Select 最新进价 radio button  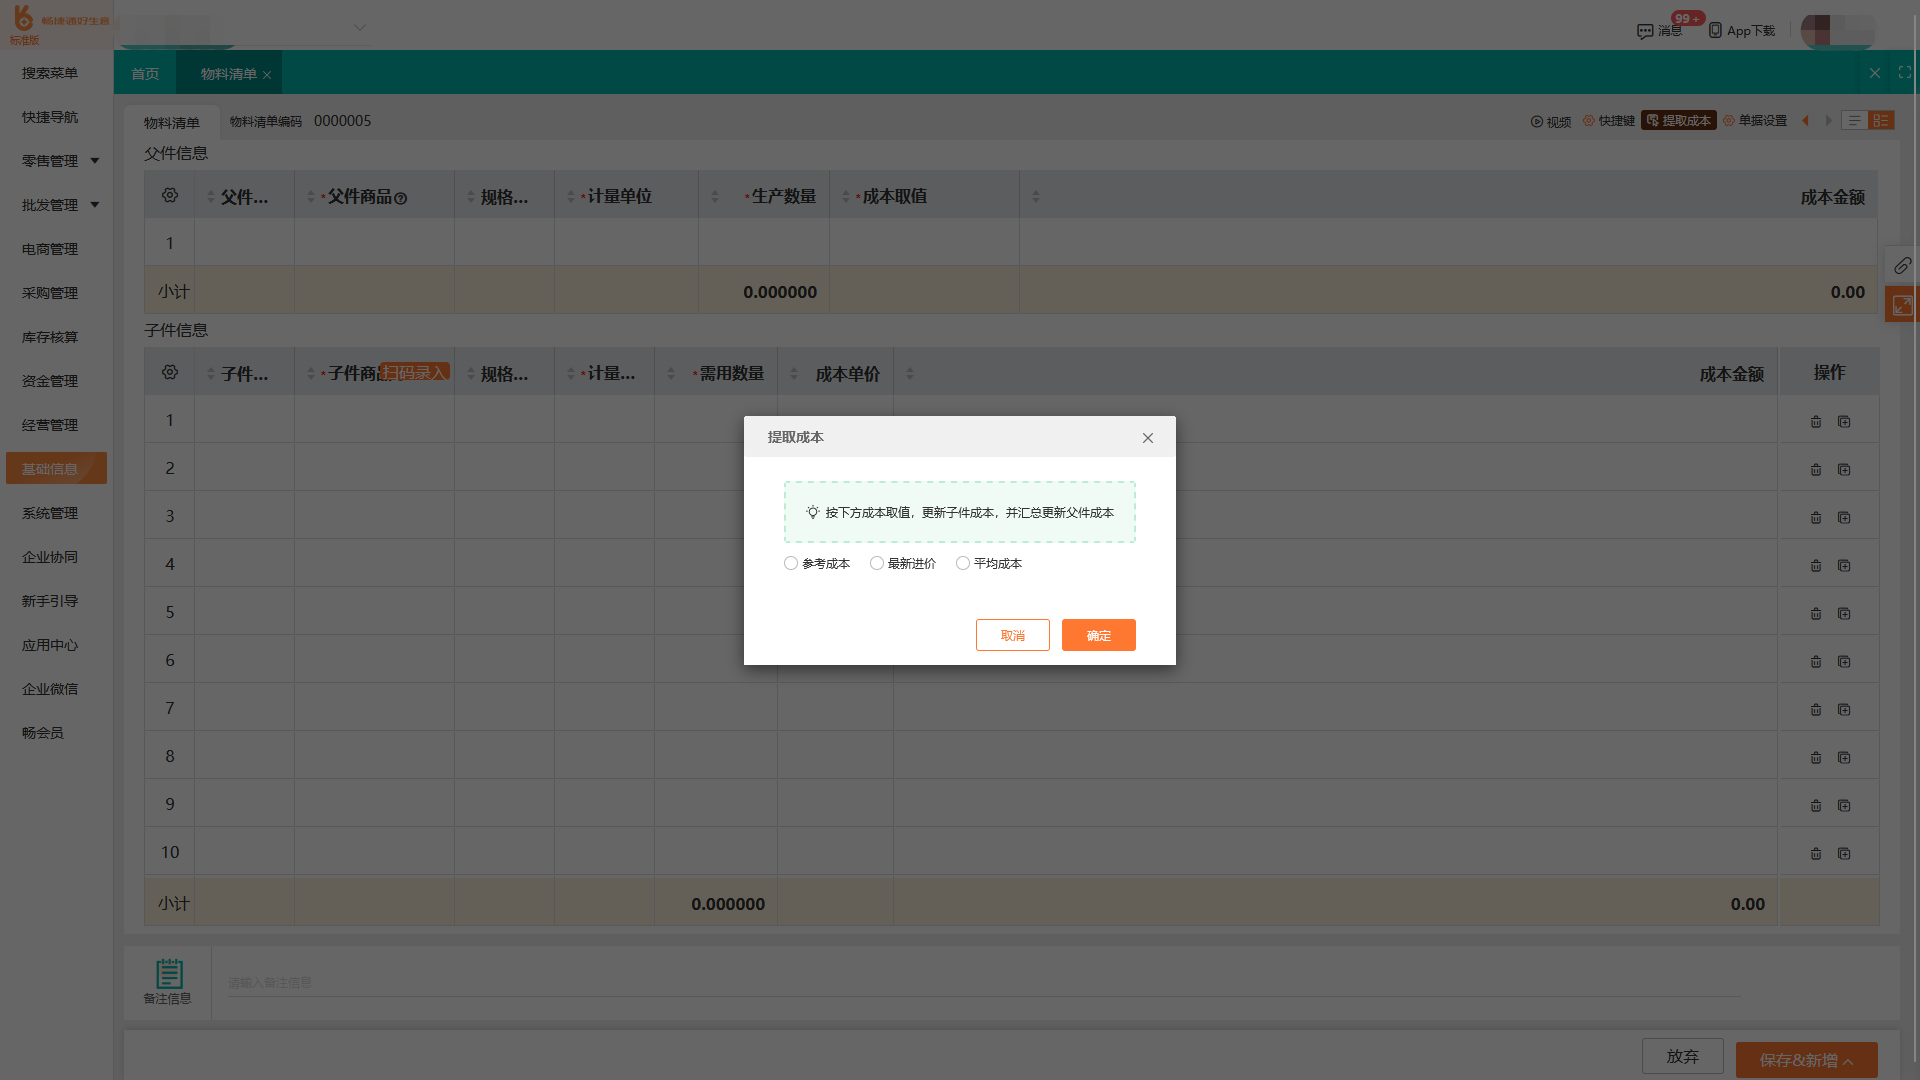point(876,563)
